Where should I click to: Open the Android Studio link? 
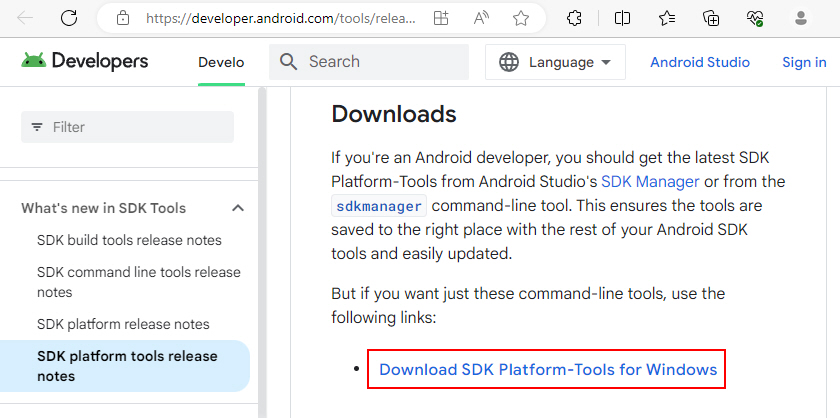pos(700,62)
